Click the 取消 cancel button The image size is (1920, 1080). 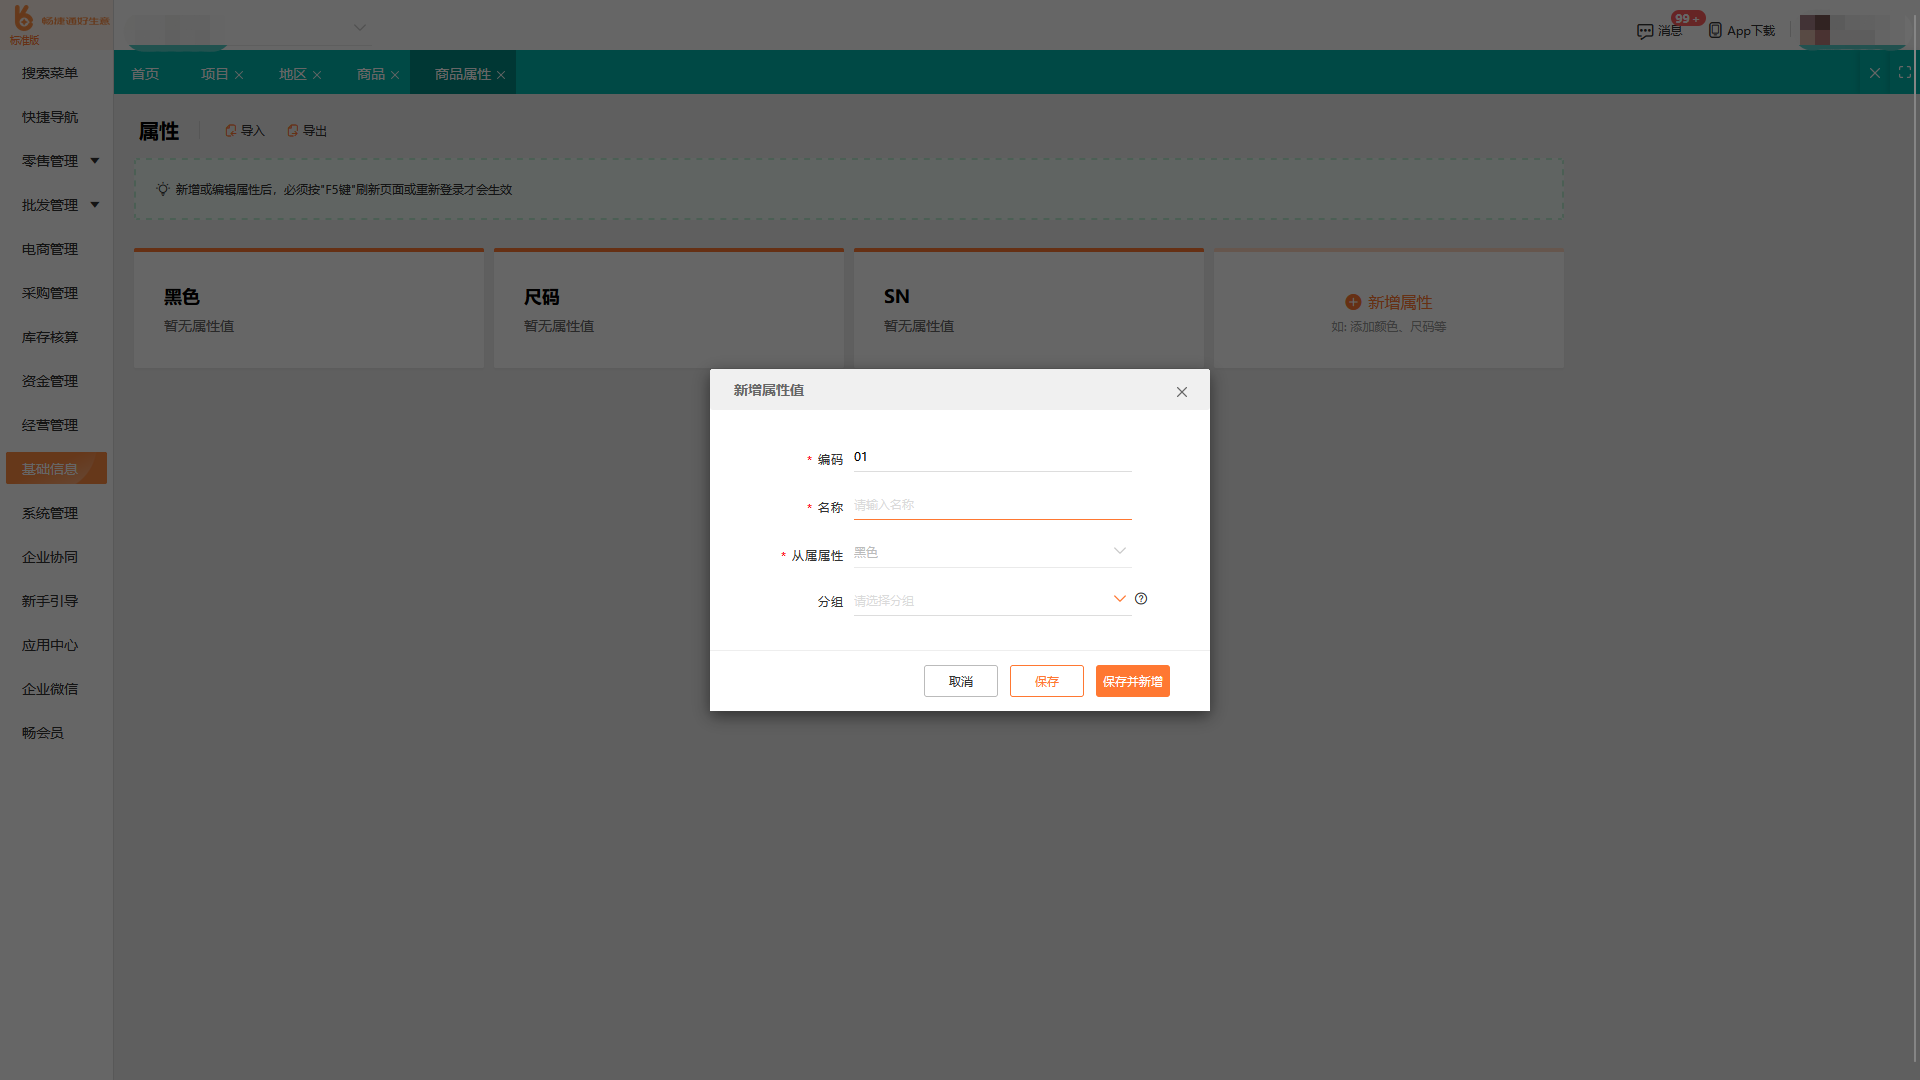coord(960,680)
